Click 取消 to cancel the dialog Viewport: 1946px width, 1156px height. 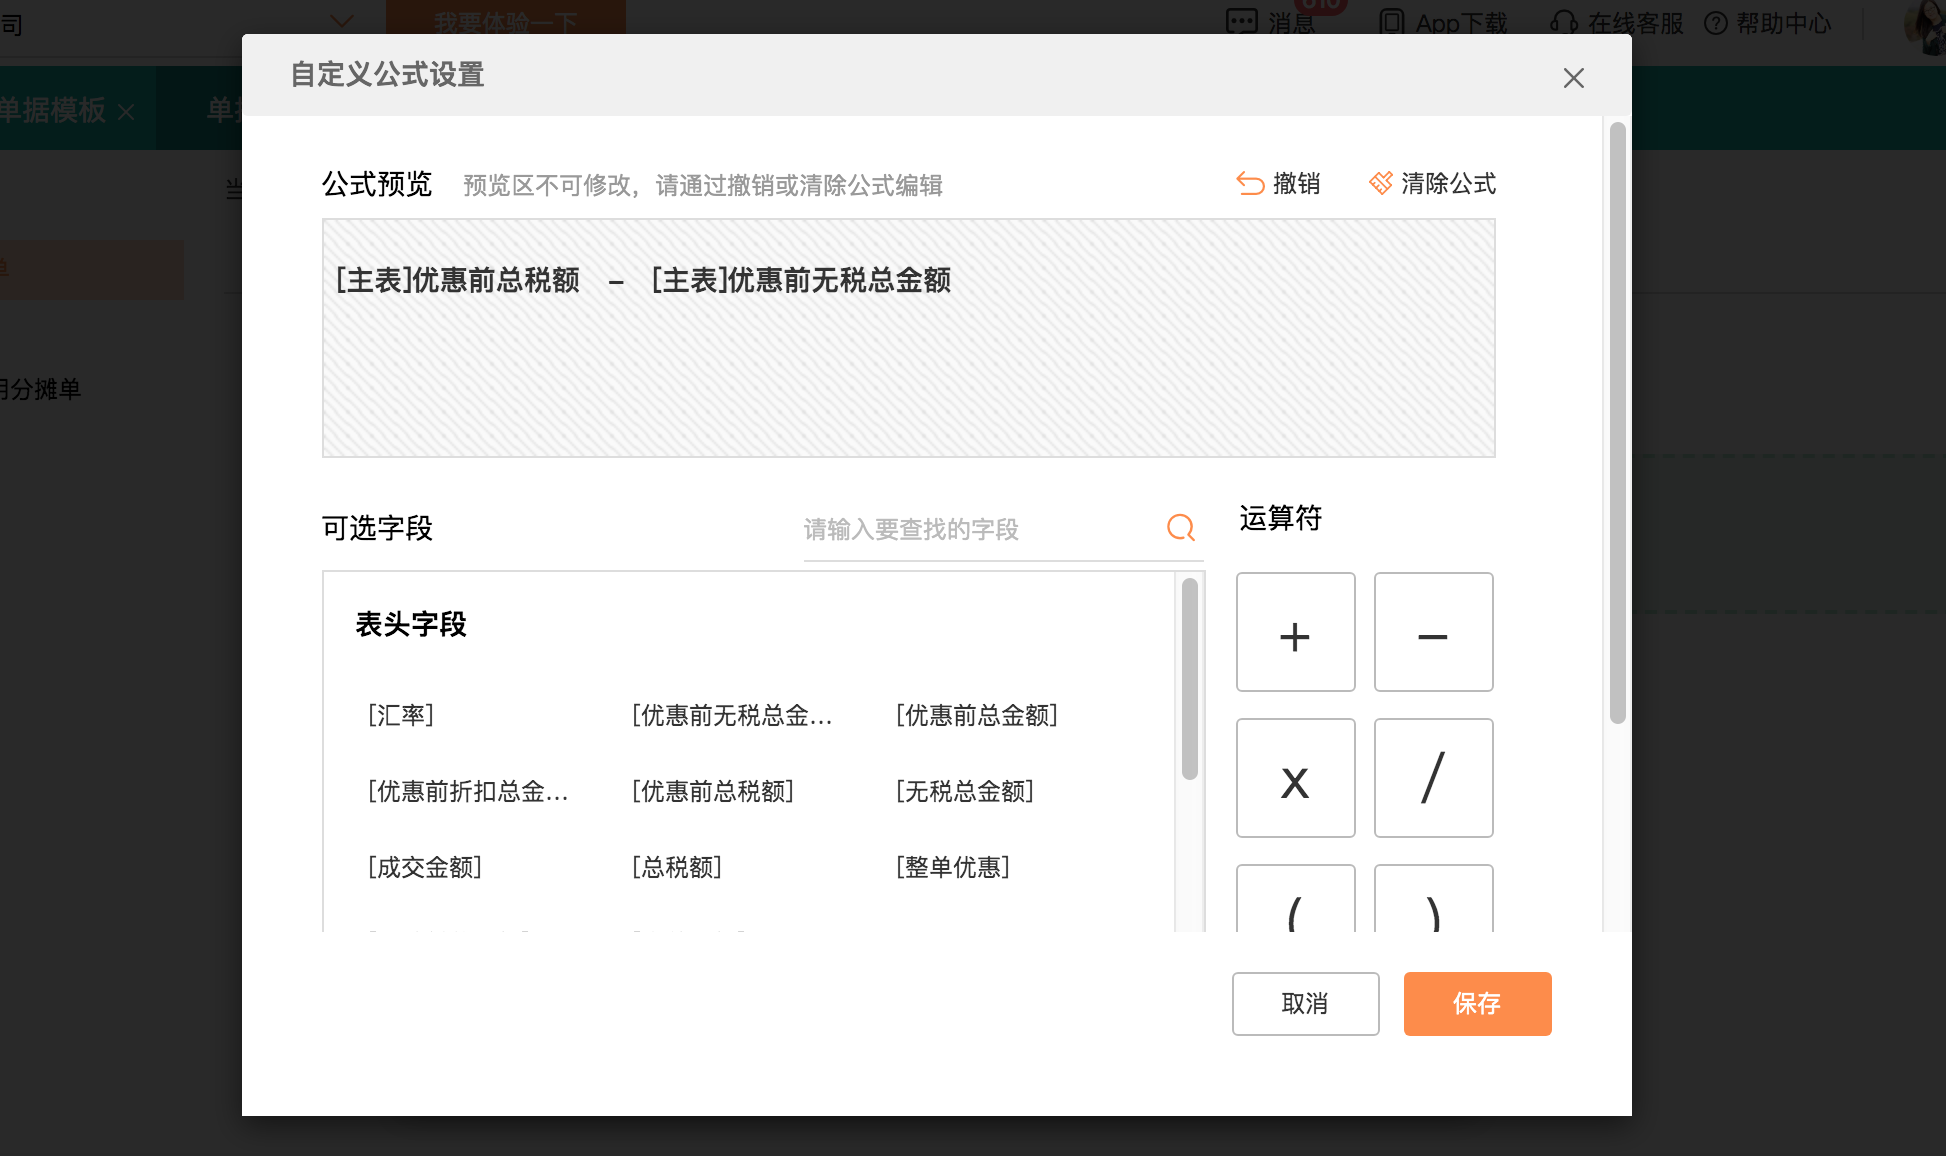[1306, 1002]
